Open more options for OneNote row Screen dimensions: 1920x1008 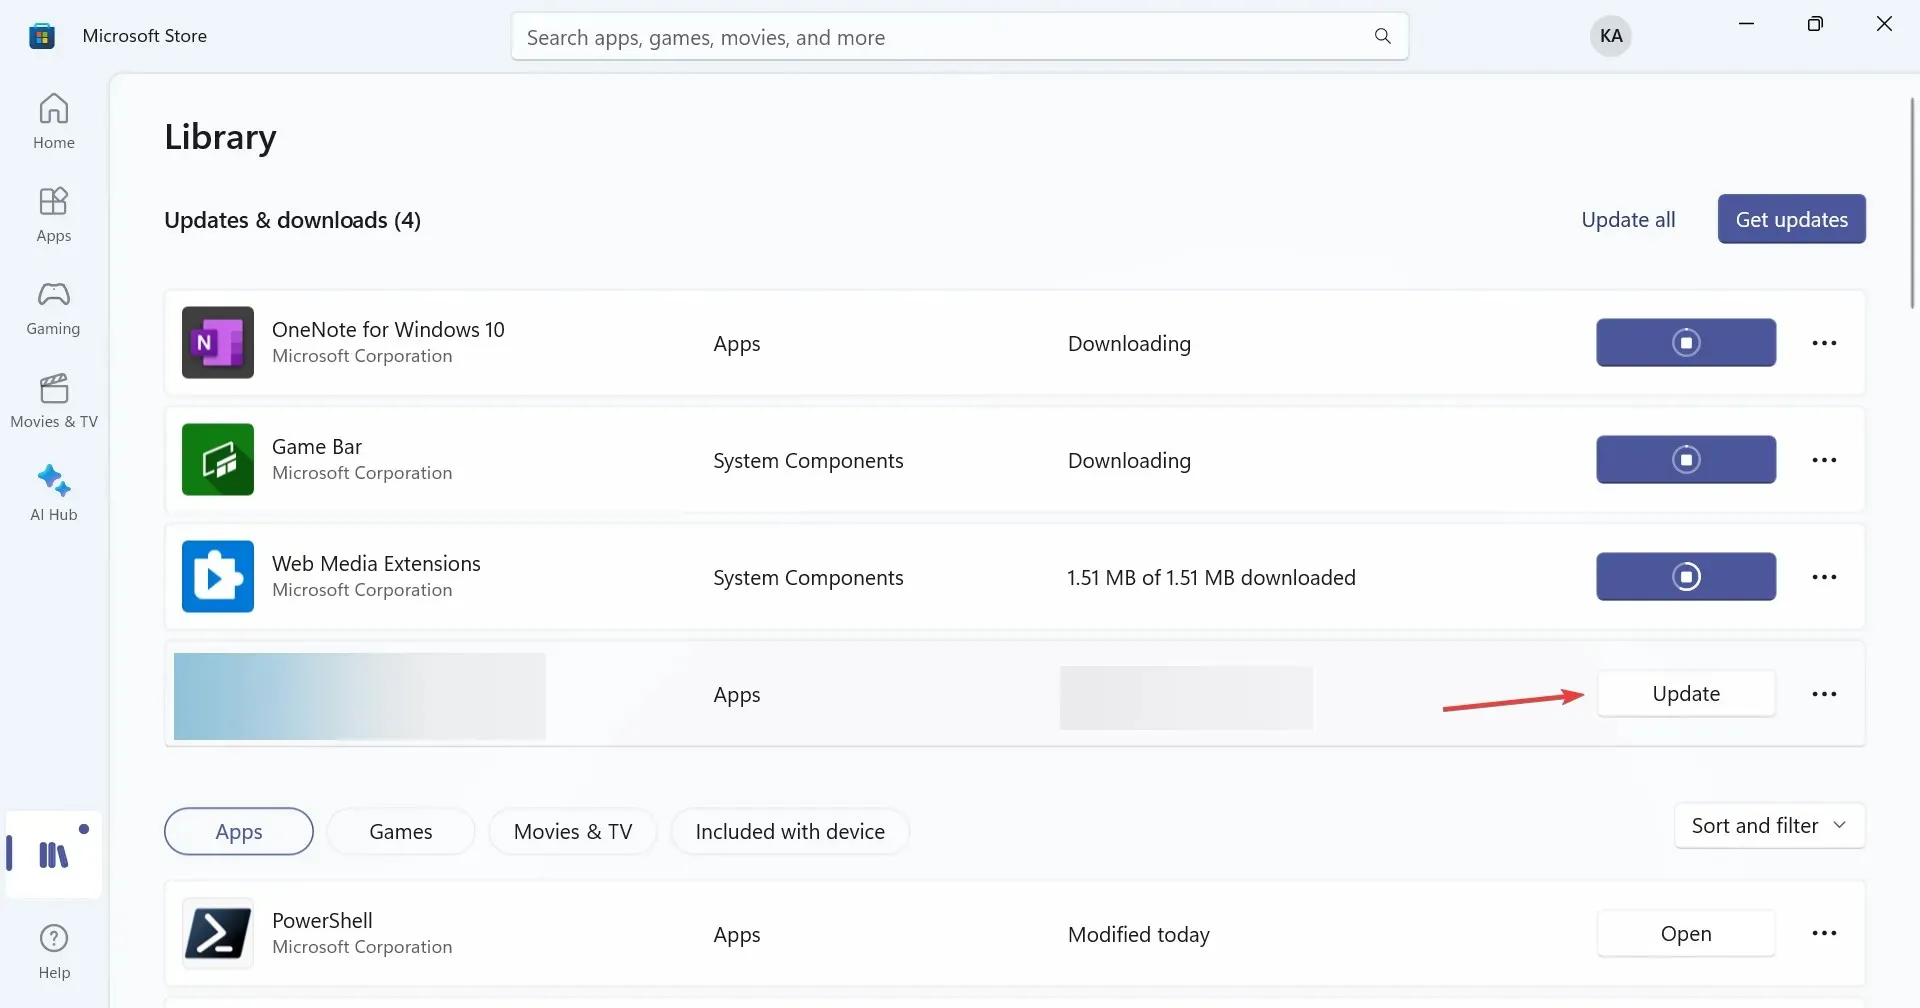coord(1824,343)
